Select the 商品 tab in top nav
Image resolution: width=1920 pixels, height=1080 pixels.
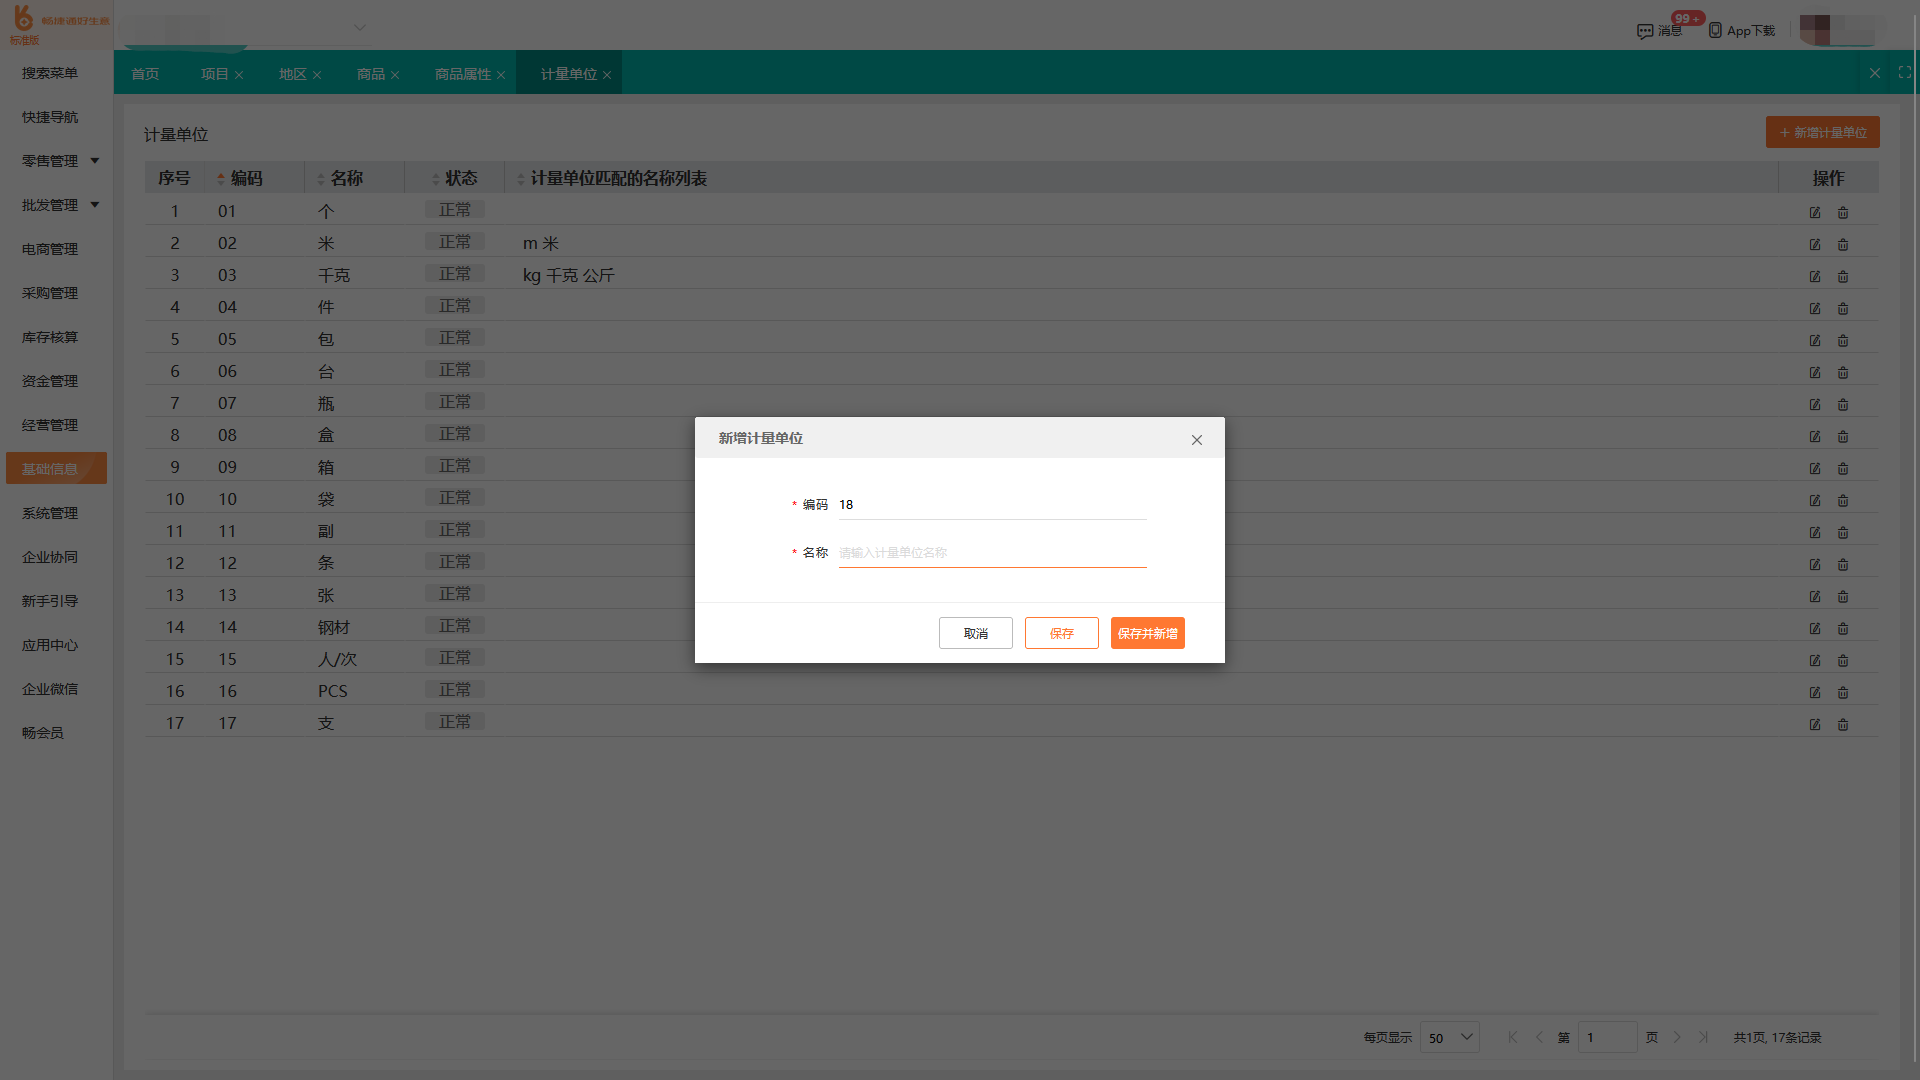pos(373,74)
